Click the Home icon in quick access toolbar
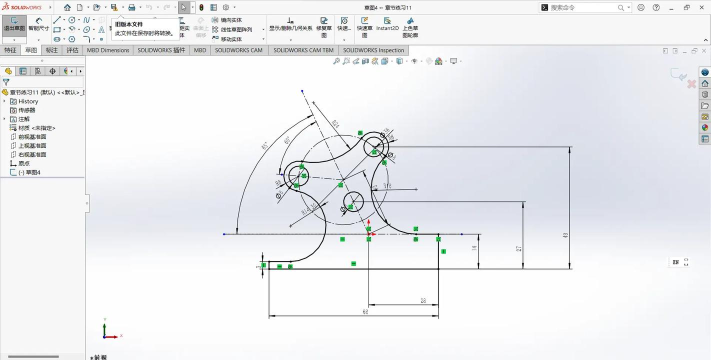The width and height of the screenshot is (711, 360). point(67,7)
